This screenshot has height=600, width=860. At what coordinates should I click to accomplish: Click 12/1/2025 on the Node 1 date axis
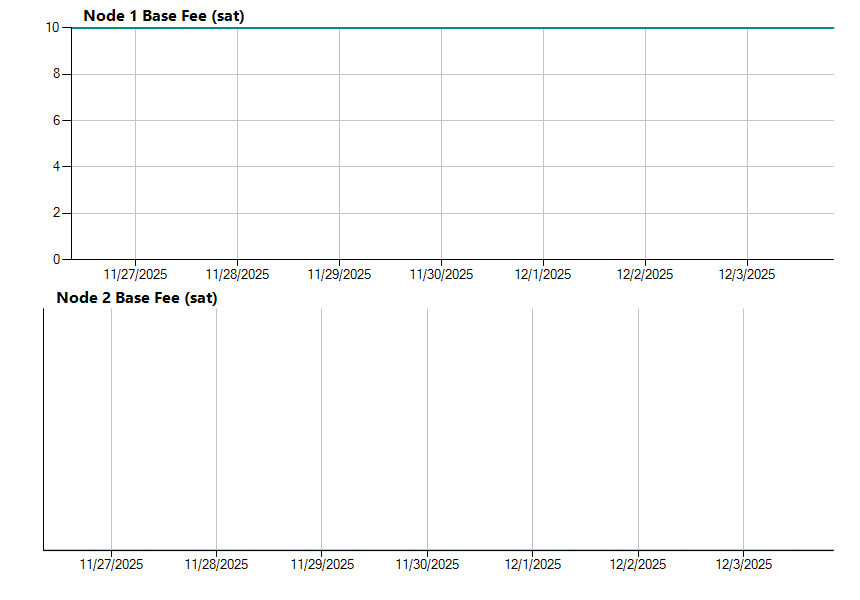click(x=543, y=274)
